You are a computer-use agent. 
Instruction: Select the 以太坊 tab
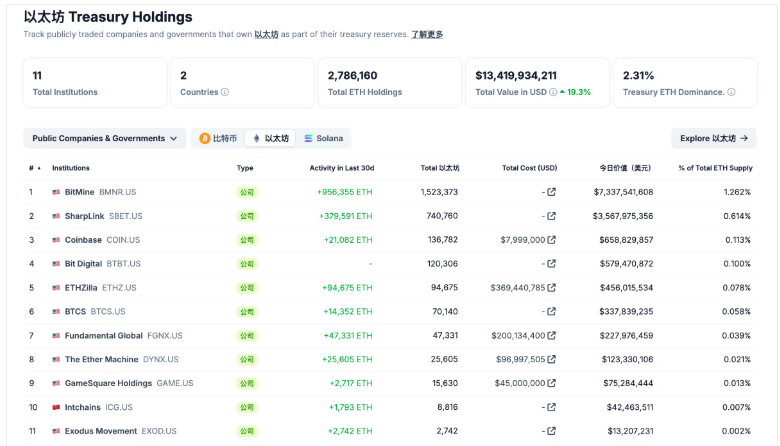271,138
